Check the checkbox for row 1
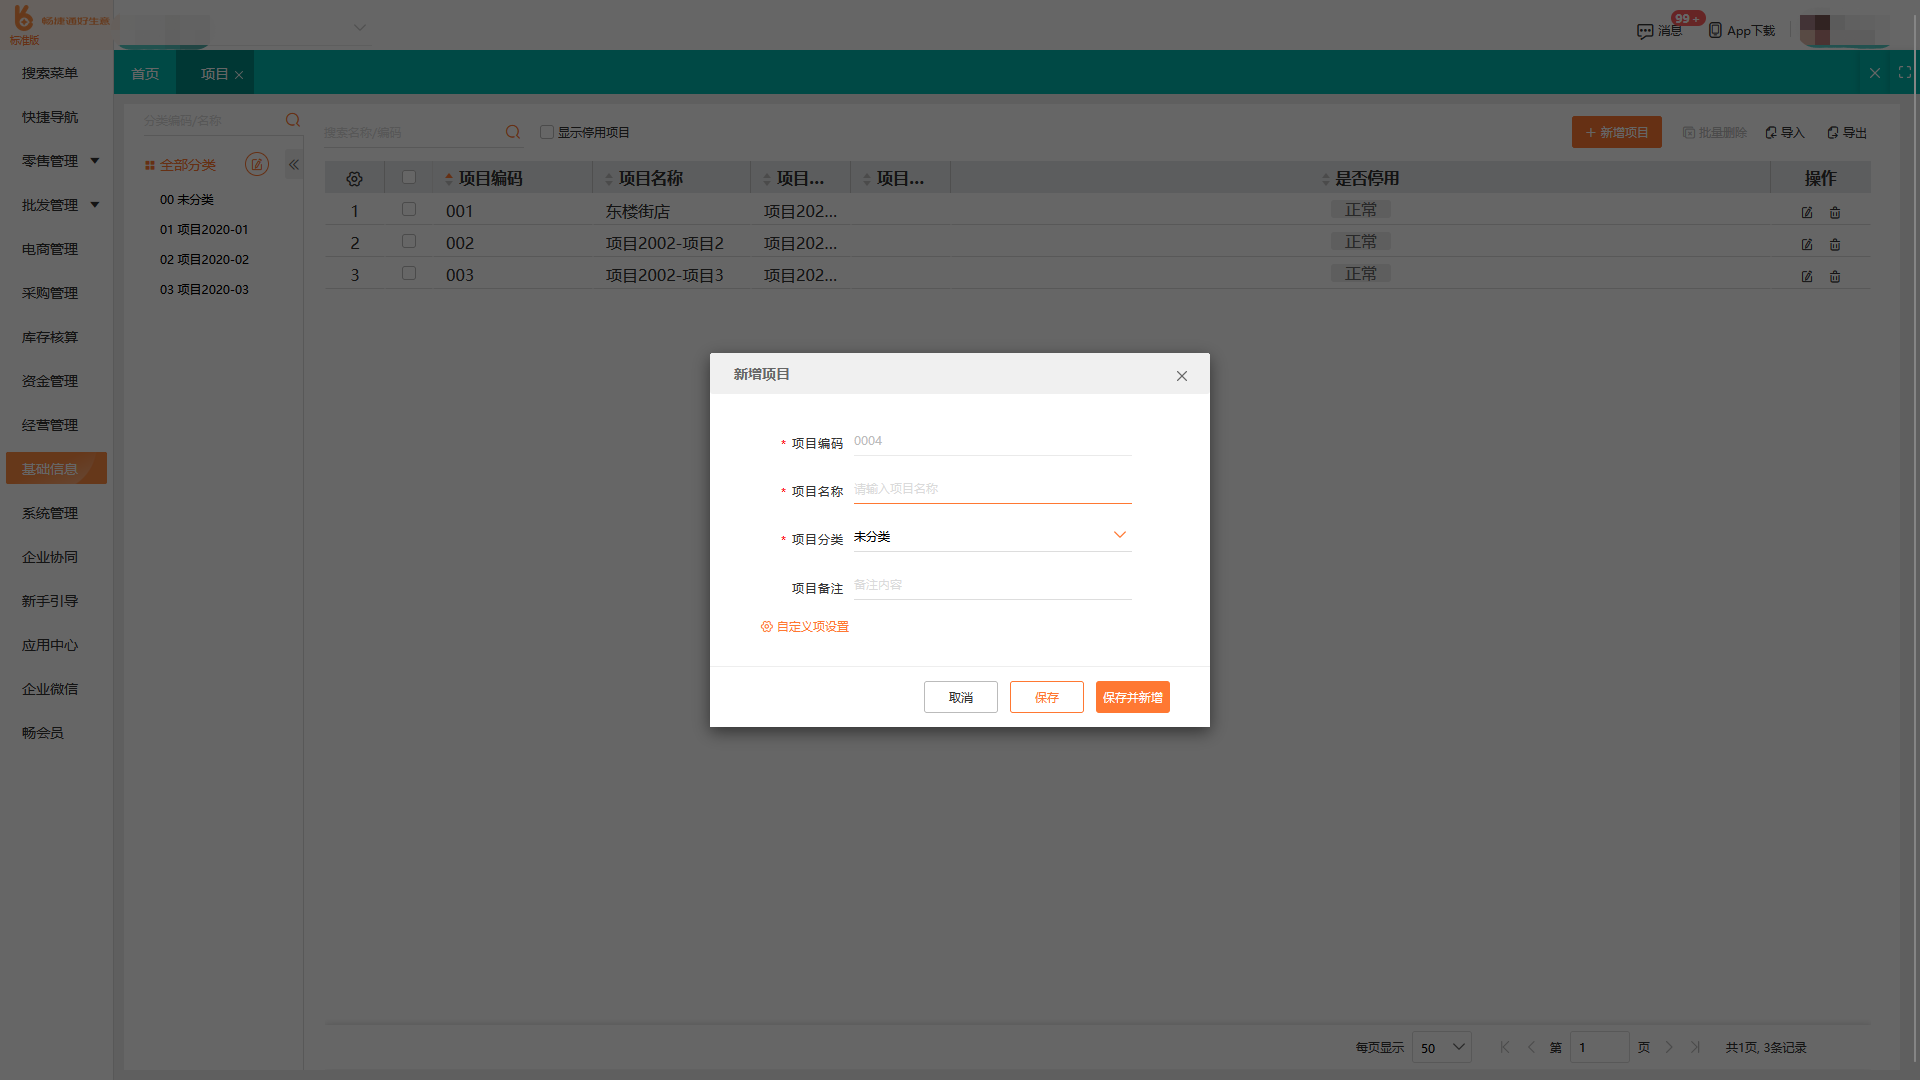This screenshot has width=1920, height=1080. [407, 208]
